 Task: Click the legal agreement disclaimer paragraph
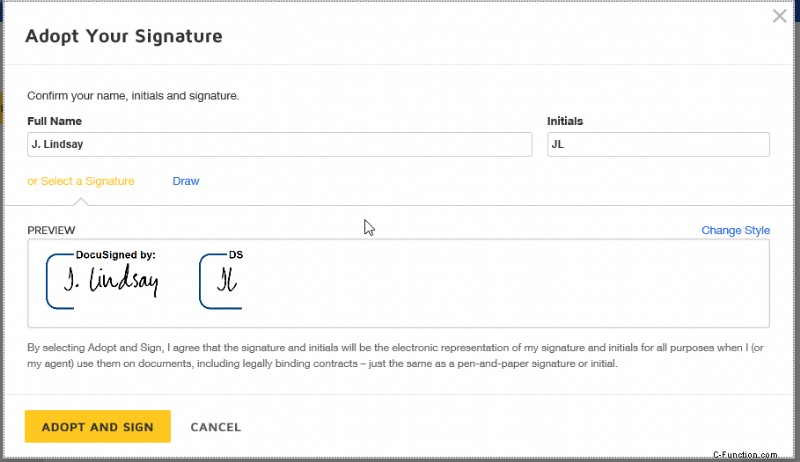[390, 356]
